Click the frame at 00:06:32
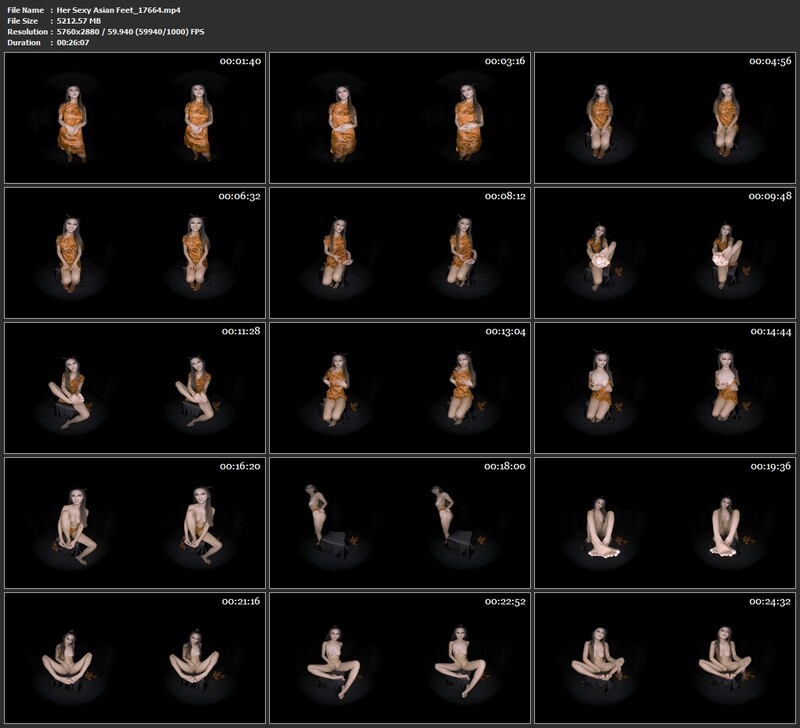This screenshot has width=800, height=728. click(x=135, y=253)
